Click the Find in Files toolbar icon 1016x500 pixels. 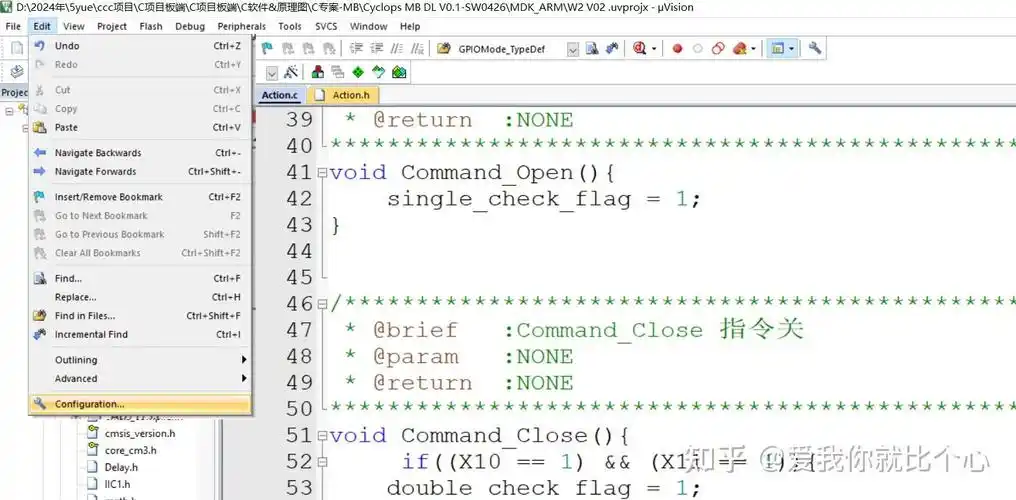(x=592, y=48)
